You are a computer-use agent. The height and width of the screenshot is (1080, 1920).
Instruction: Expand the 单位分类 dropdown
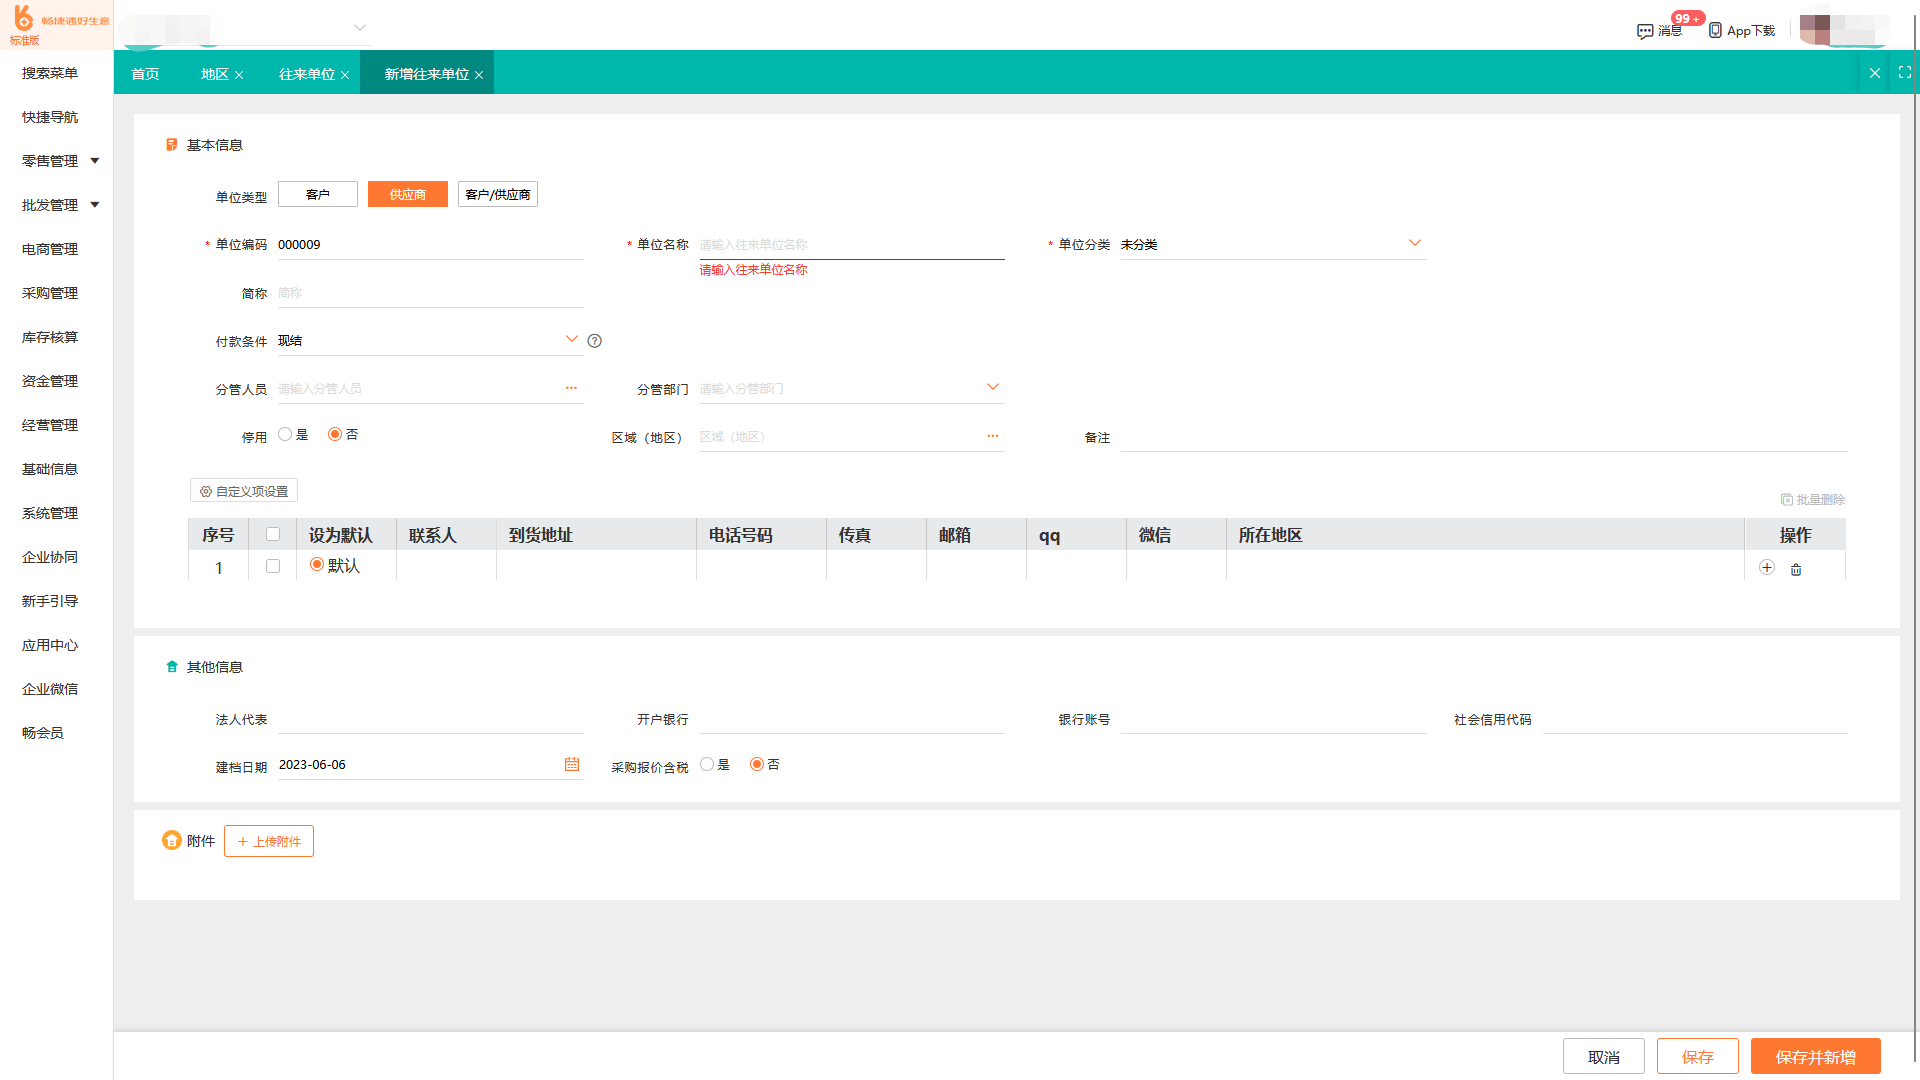(x=1414, y=244)
